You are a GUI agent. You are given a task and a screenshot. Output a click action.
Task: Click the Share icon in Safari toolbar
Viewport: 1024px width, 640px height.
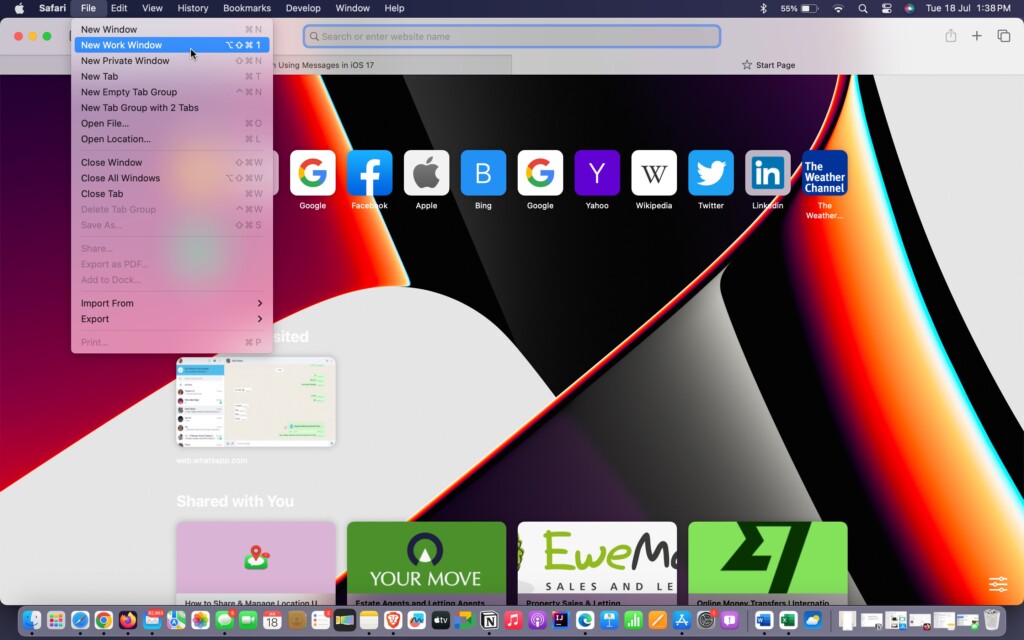coord(950,36)
